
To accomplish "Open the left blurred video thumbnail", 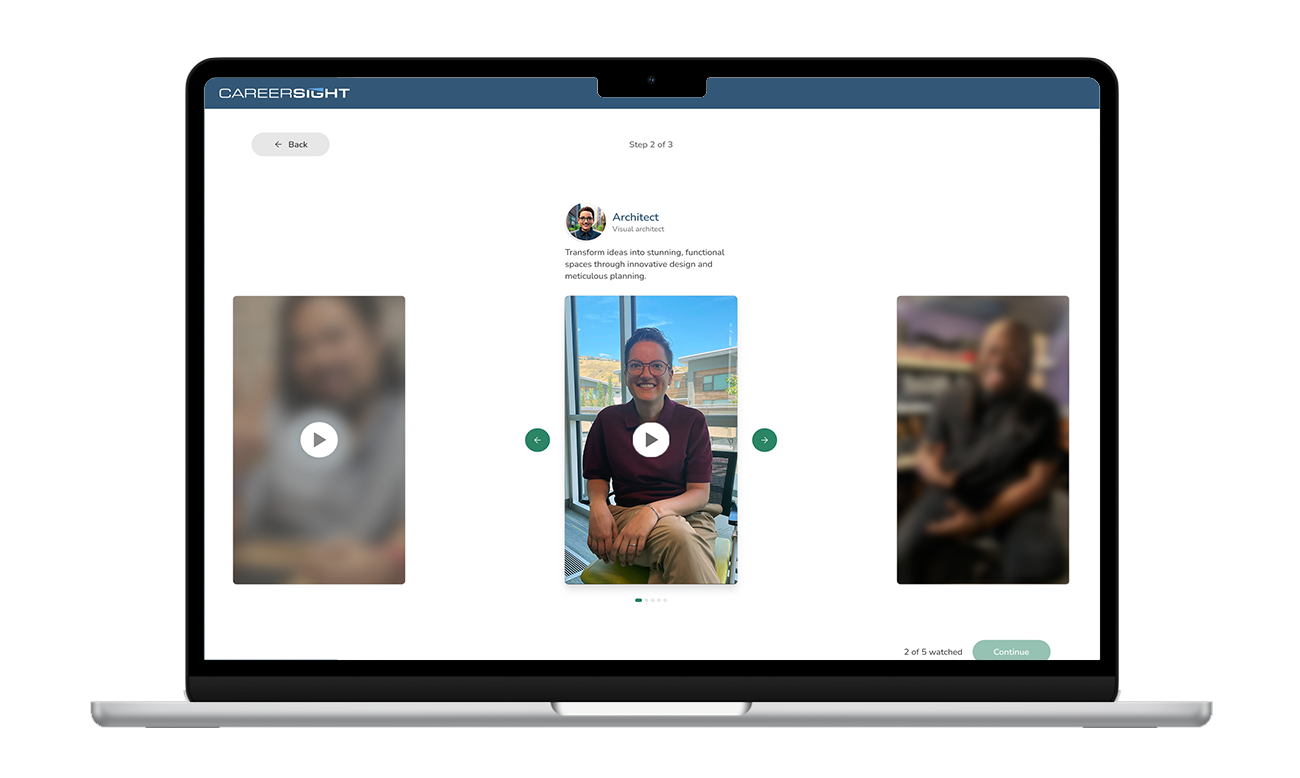I will (318, 440).
